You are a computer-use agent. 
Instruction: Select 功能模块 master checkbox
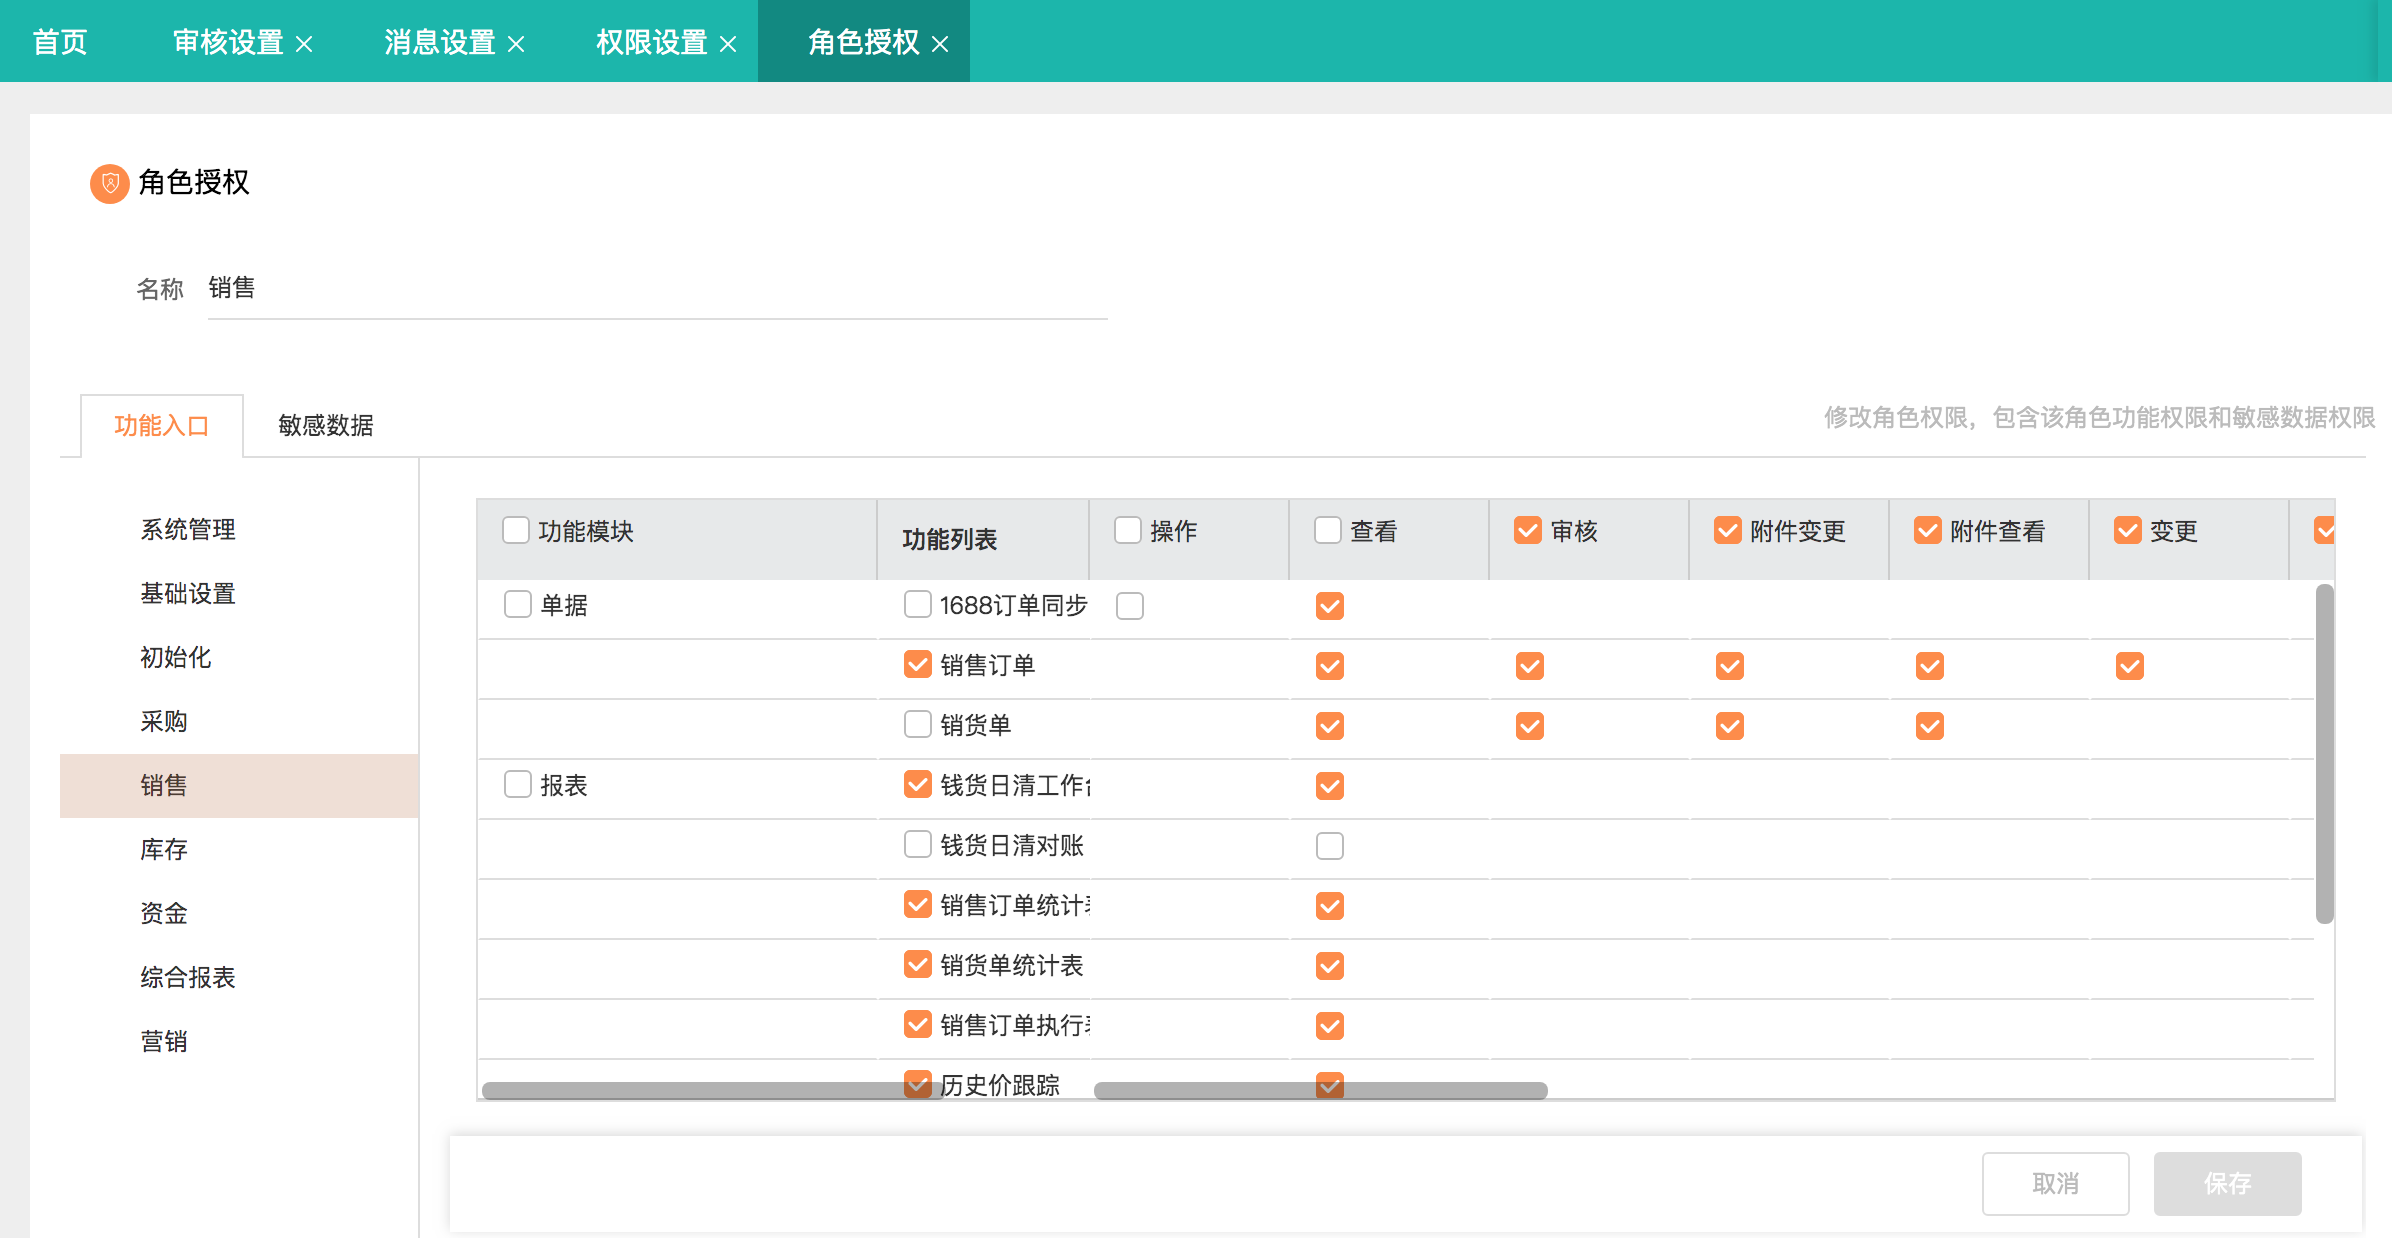coord(515,531)
